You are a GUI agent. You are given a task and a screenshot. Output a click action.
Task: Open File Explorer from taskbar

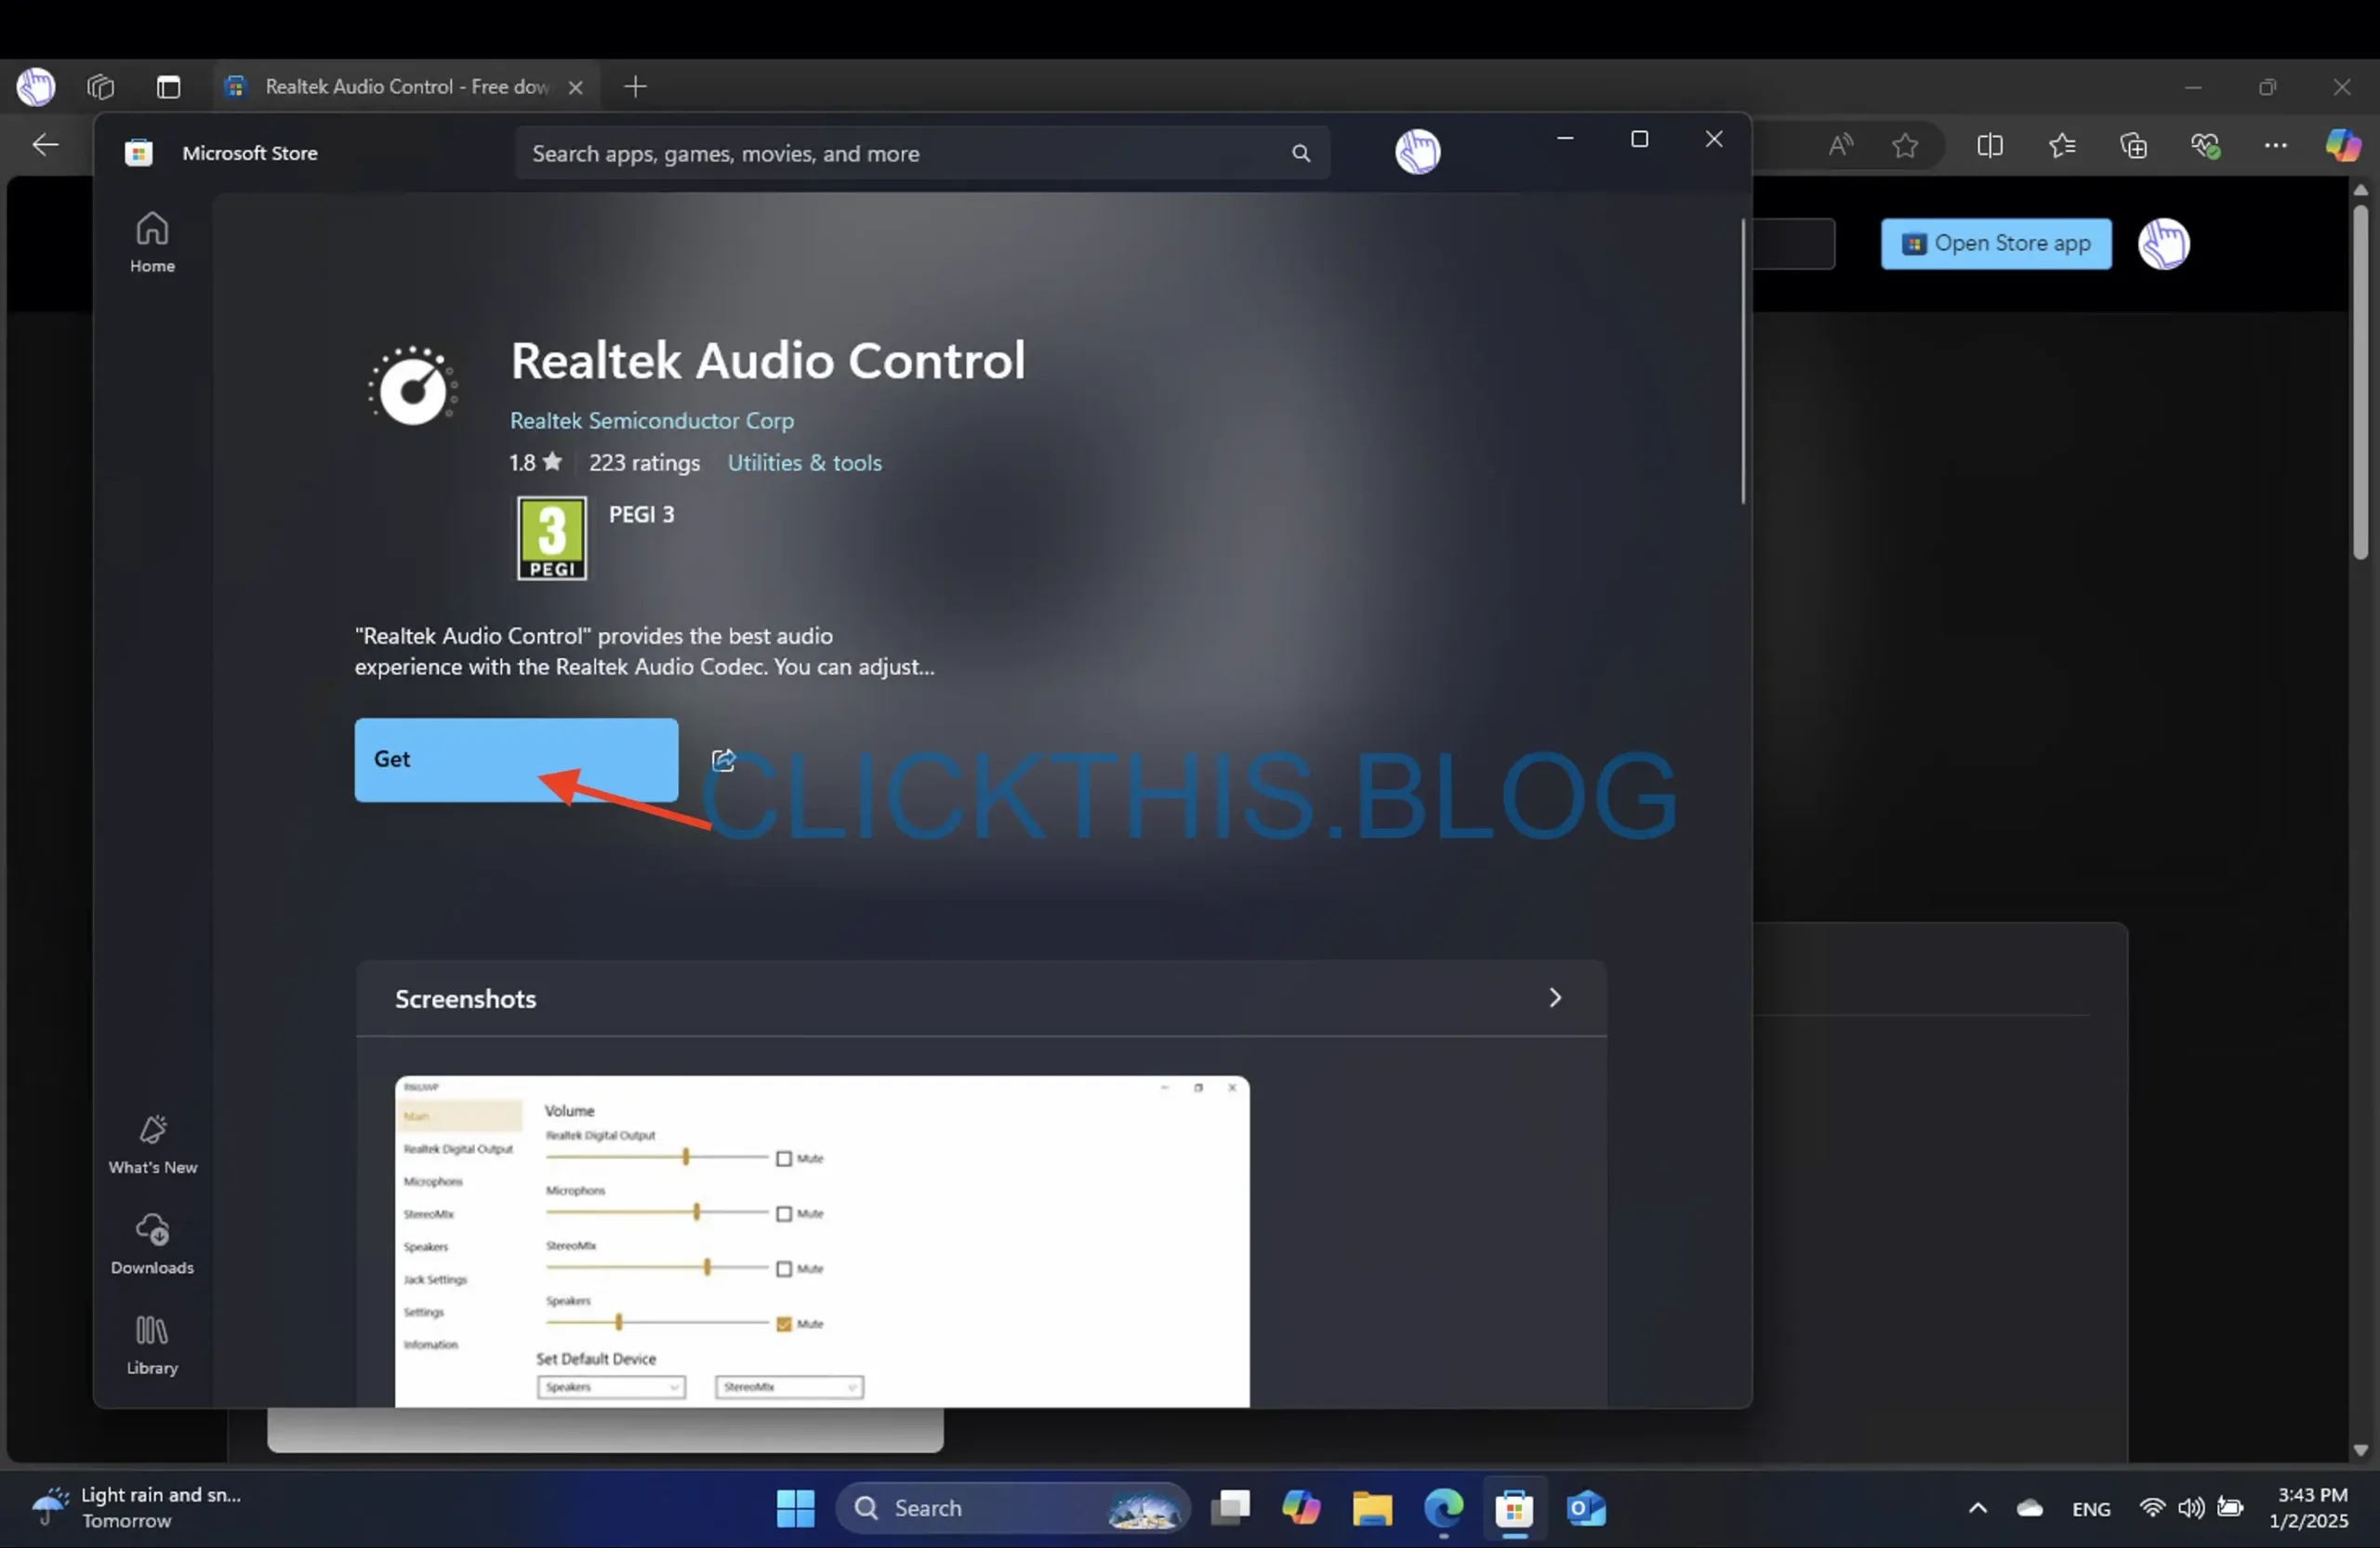click(x=1371, y=1508)
